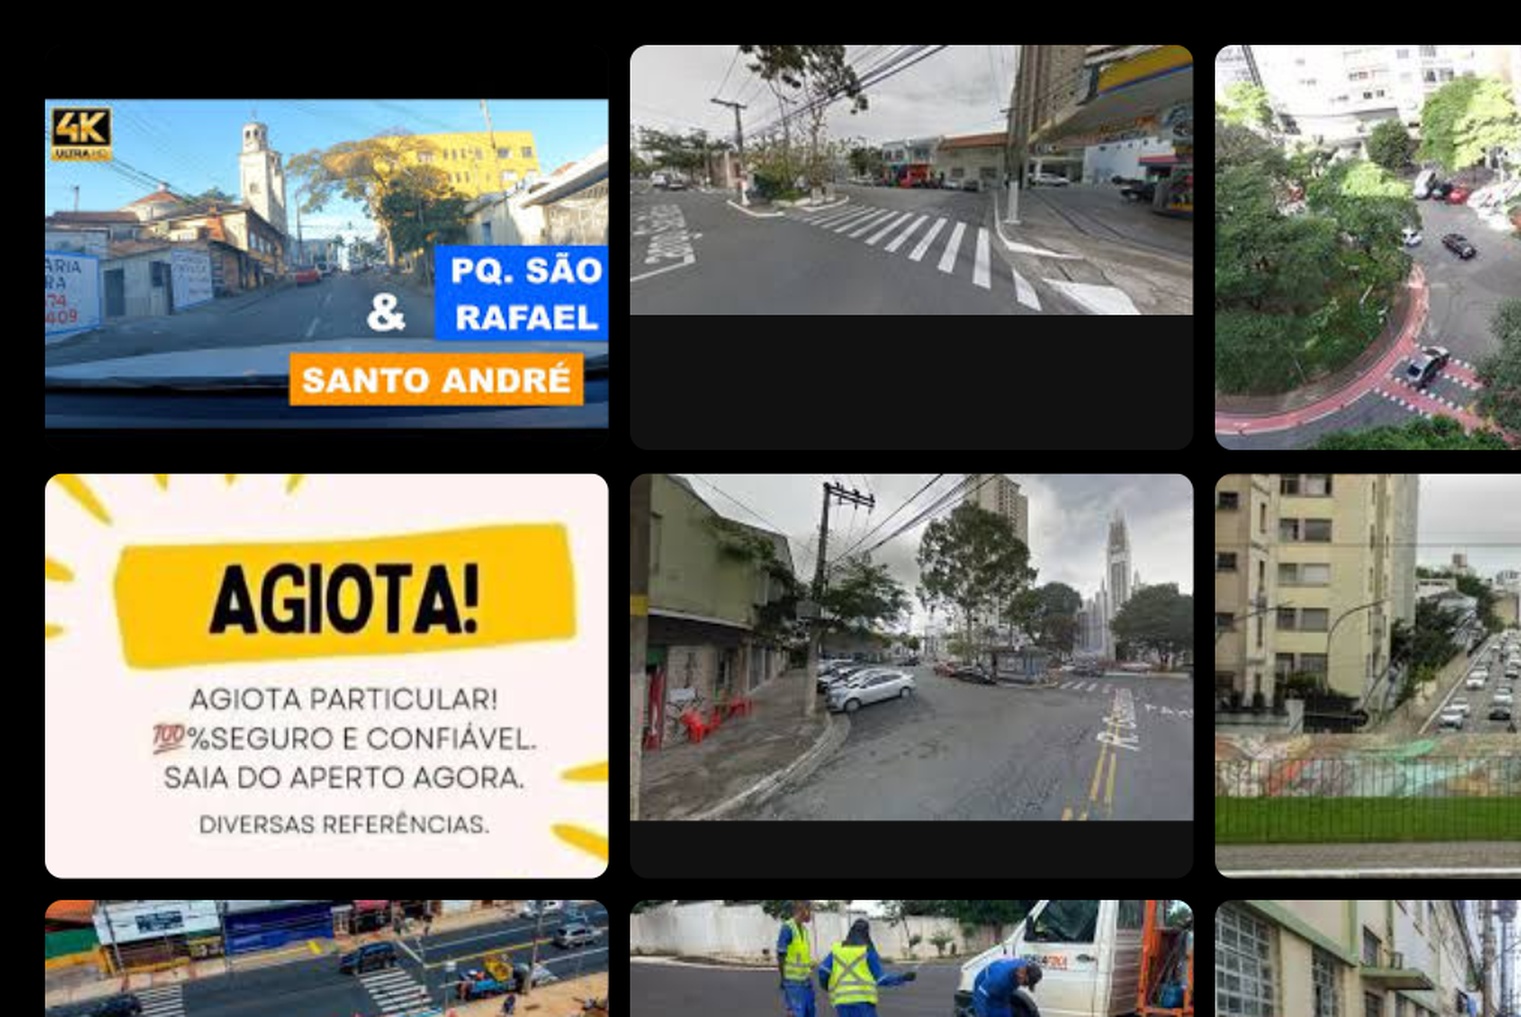Click the orange SANTO ANDRÉ label
The image size is (1521, 1017).
point(436,380)
